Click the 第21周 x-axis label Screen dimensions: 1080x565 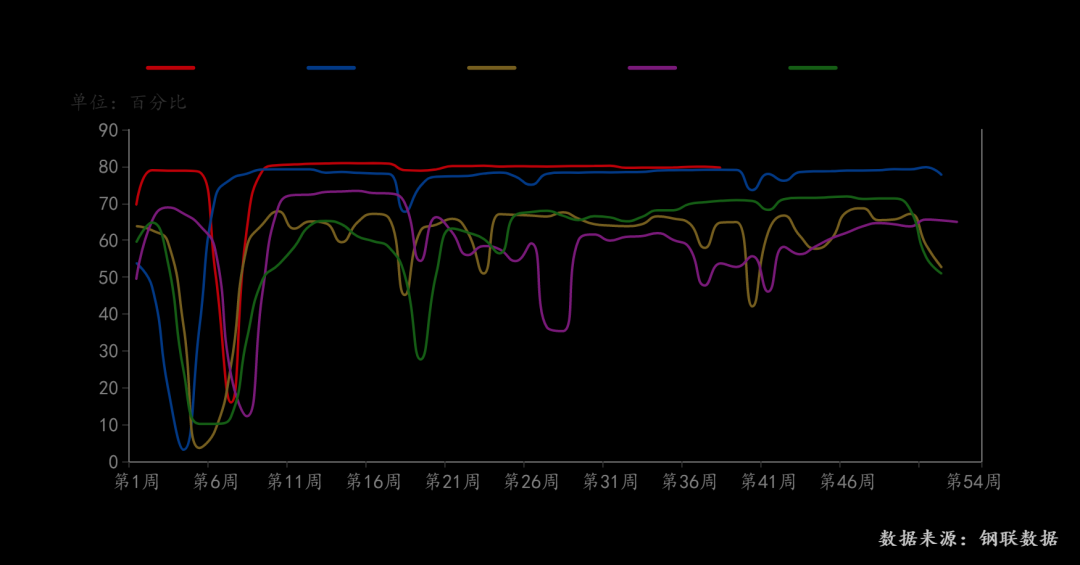pyautogui.click(x=452, y=482)
